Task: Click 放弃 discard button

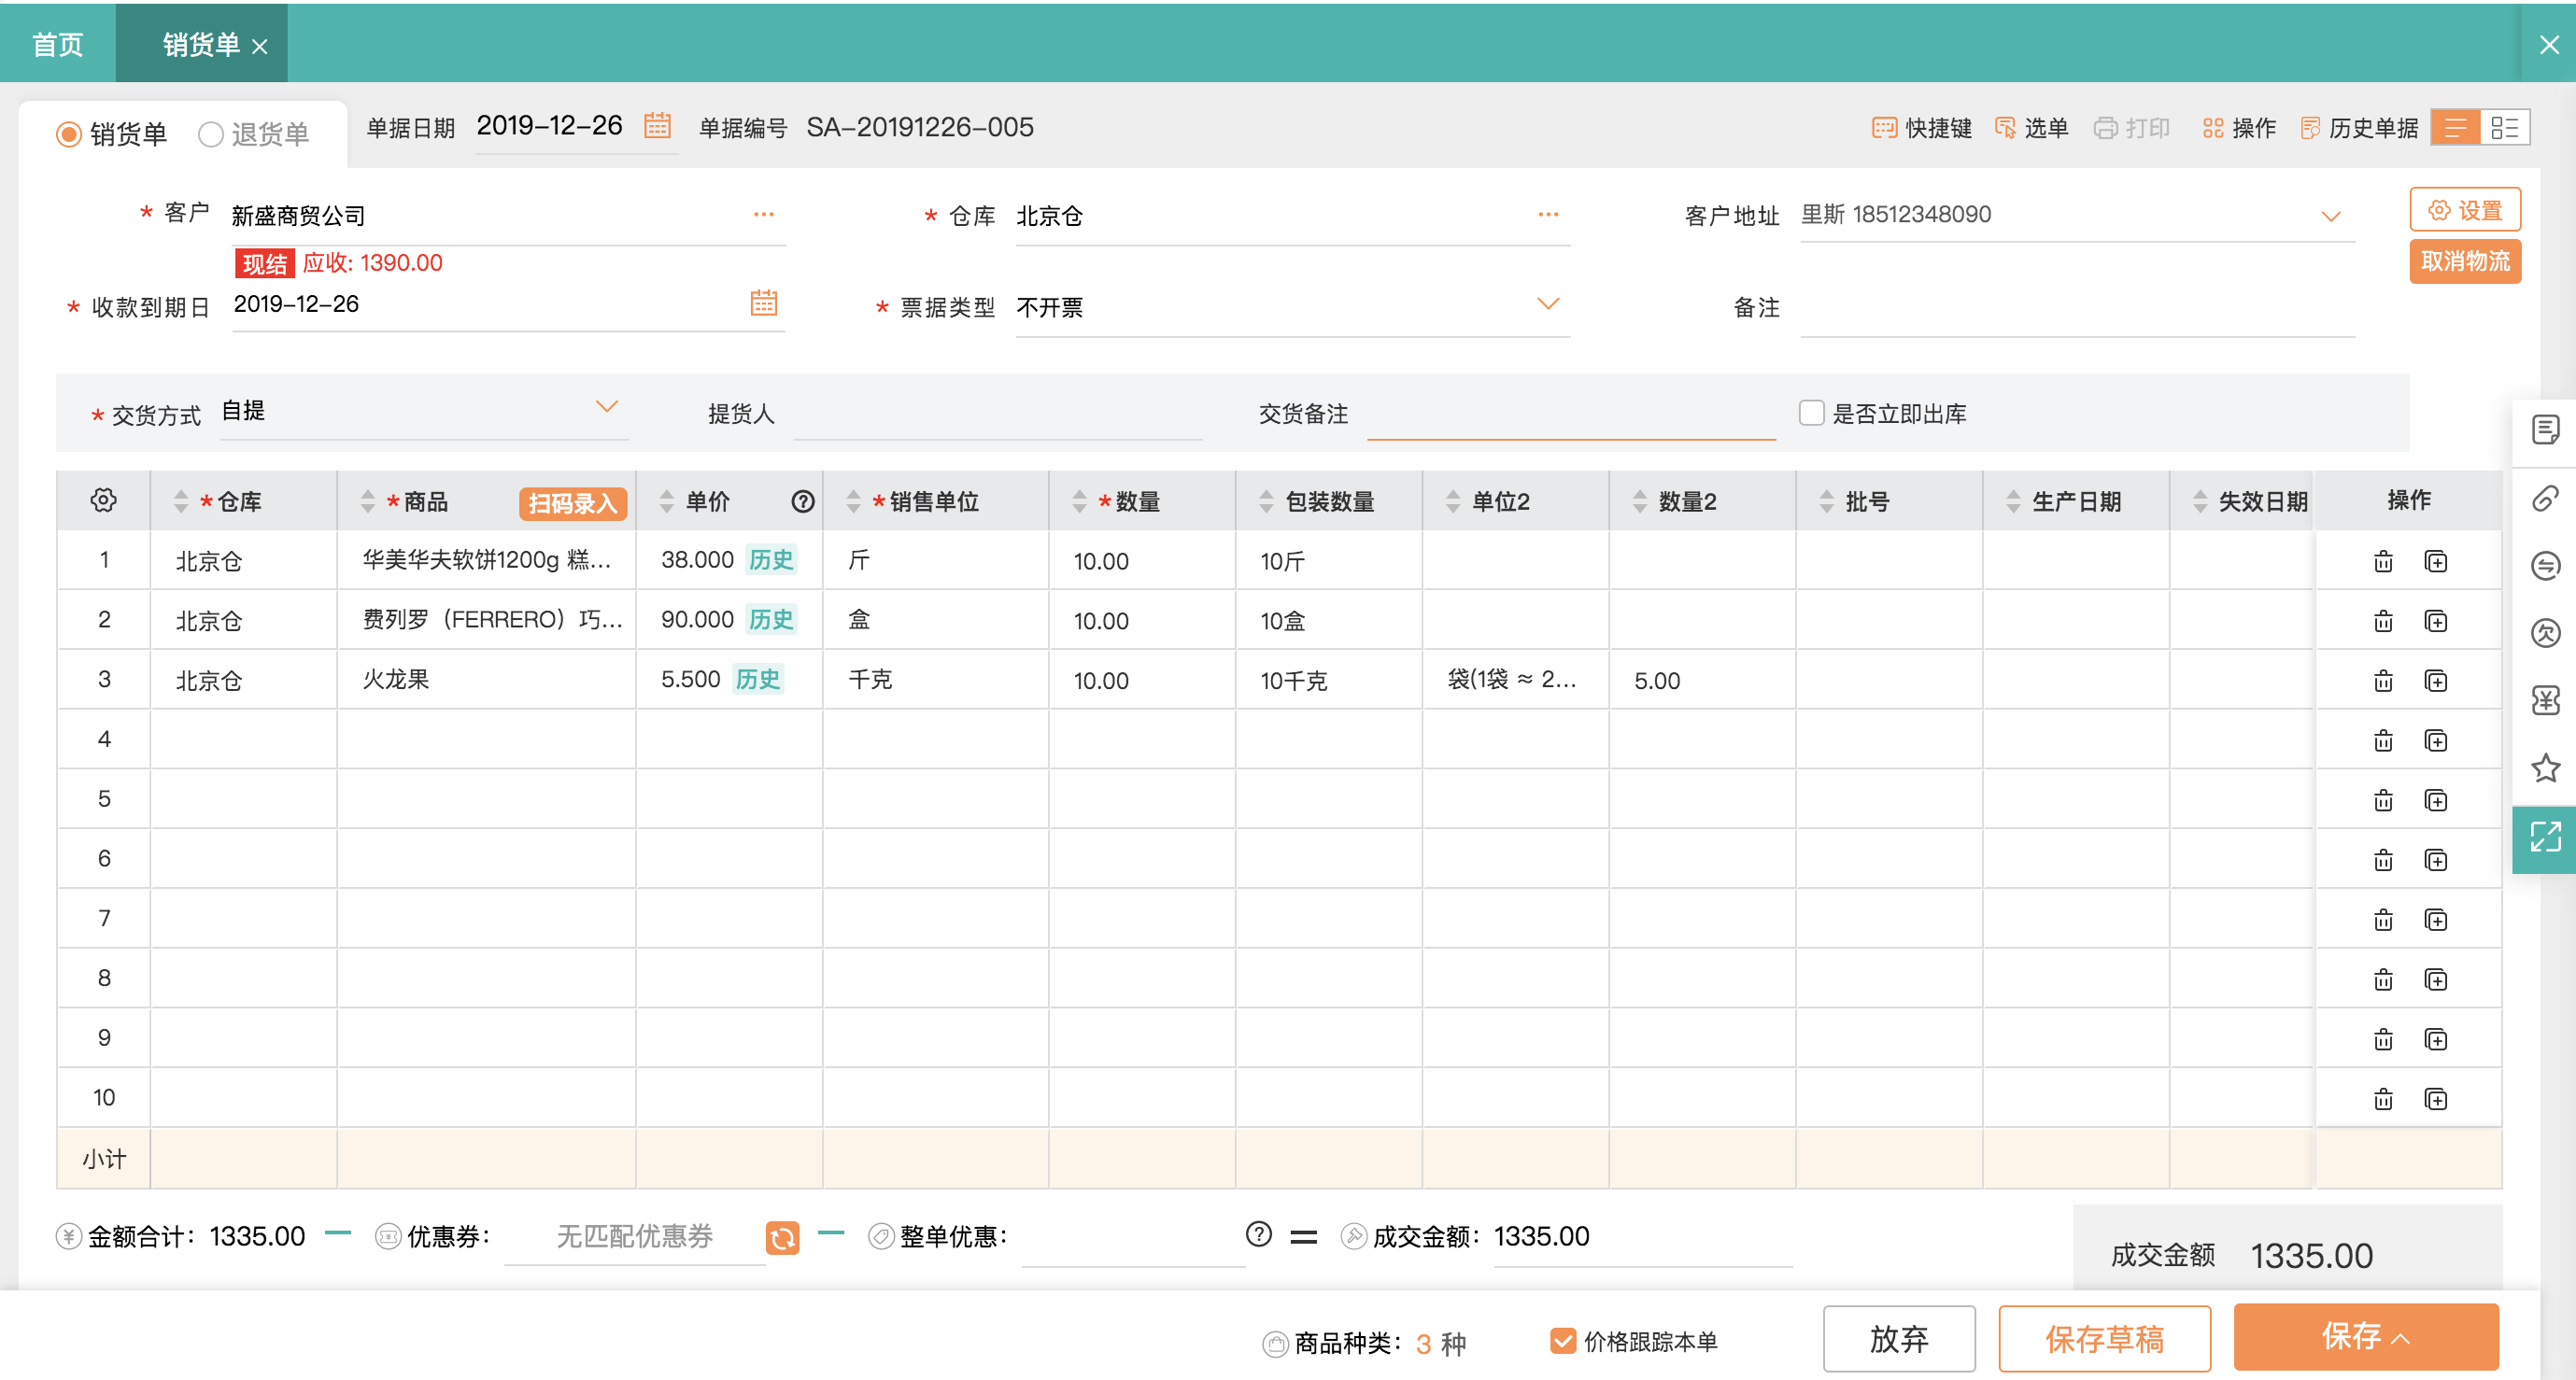Action: pyautogui.click(x=1896, y=1332)
